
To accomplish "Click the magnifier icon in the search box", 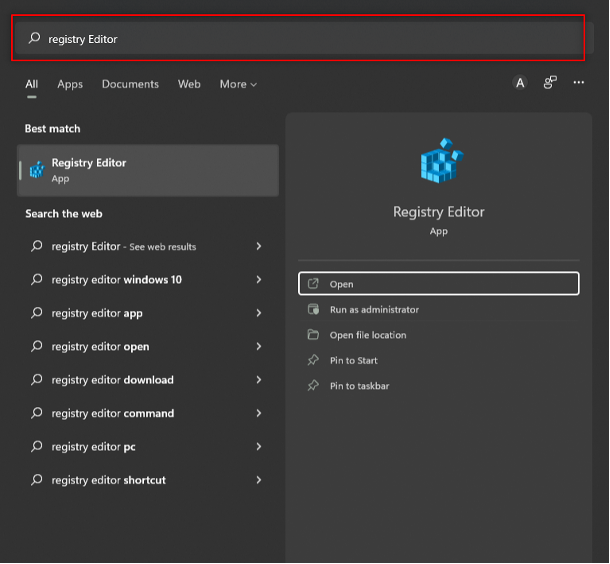I will point(34,38).
